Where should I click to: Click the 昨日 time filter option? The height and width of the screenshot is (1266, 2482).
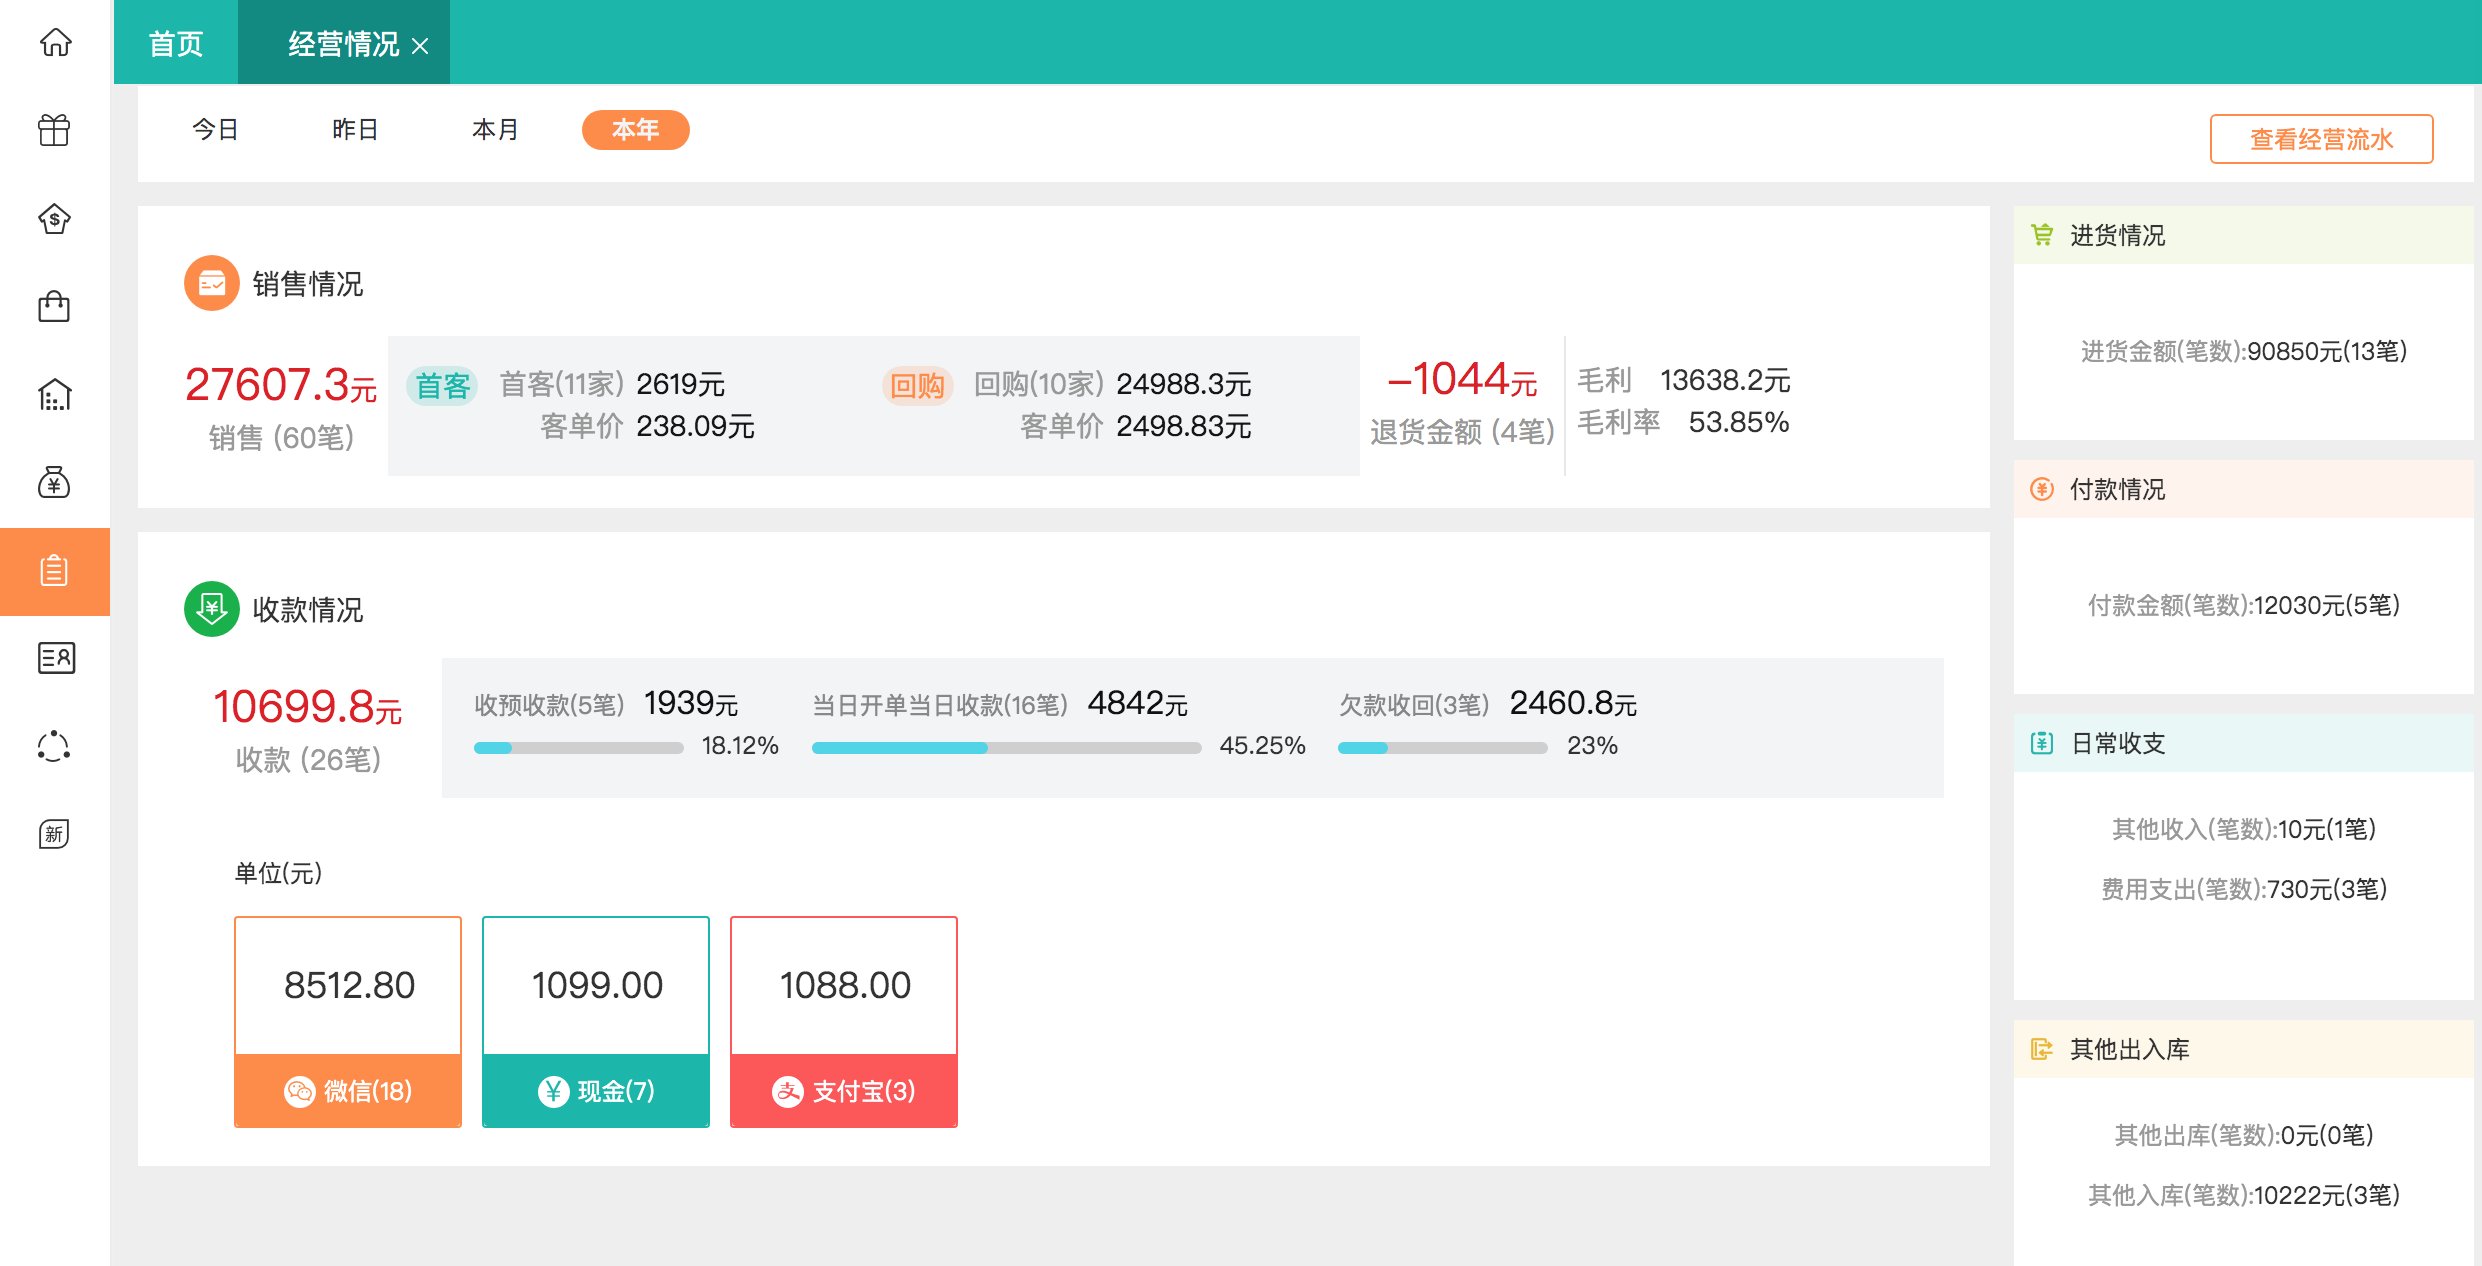pos(353,131)
